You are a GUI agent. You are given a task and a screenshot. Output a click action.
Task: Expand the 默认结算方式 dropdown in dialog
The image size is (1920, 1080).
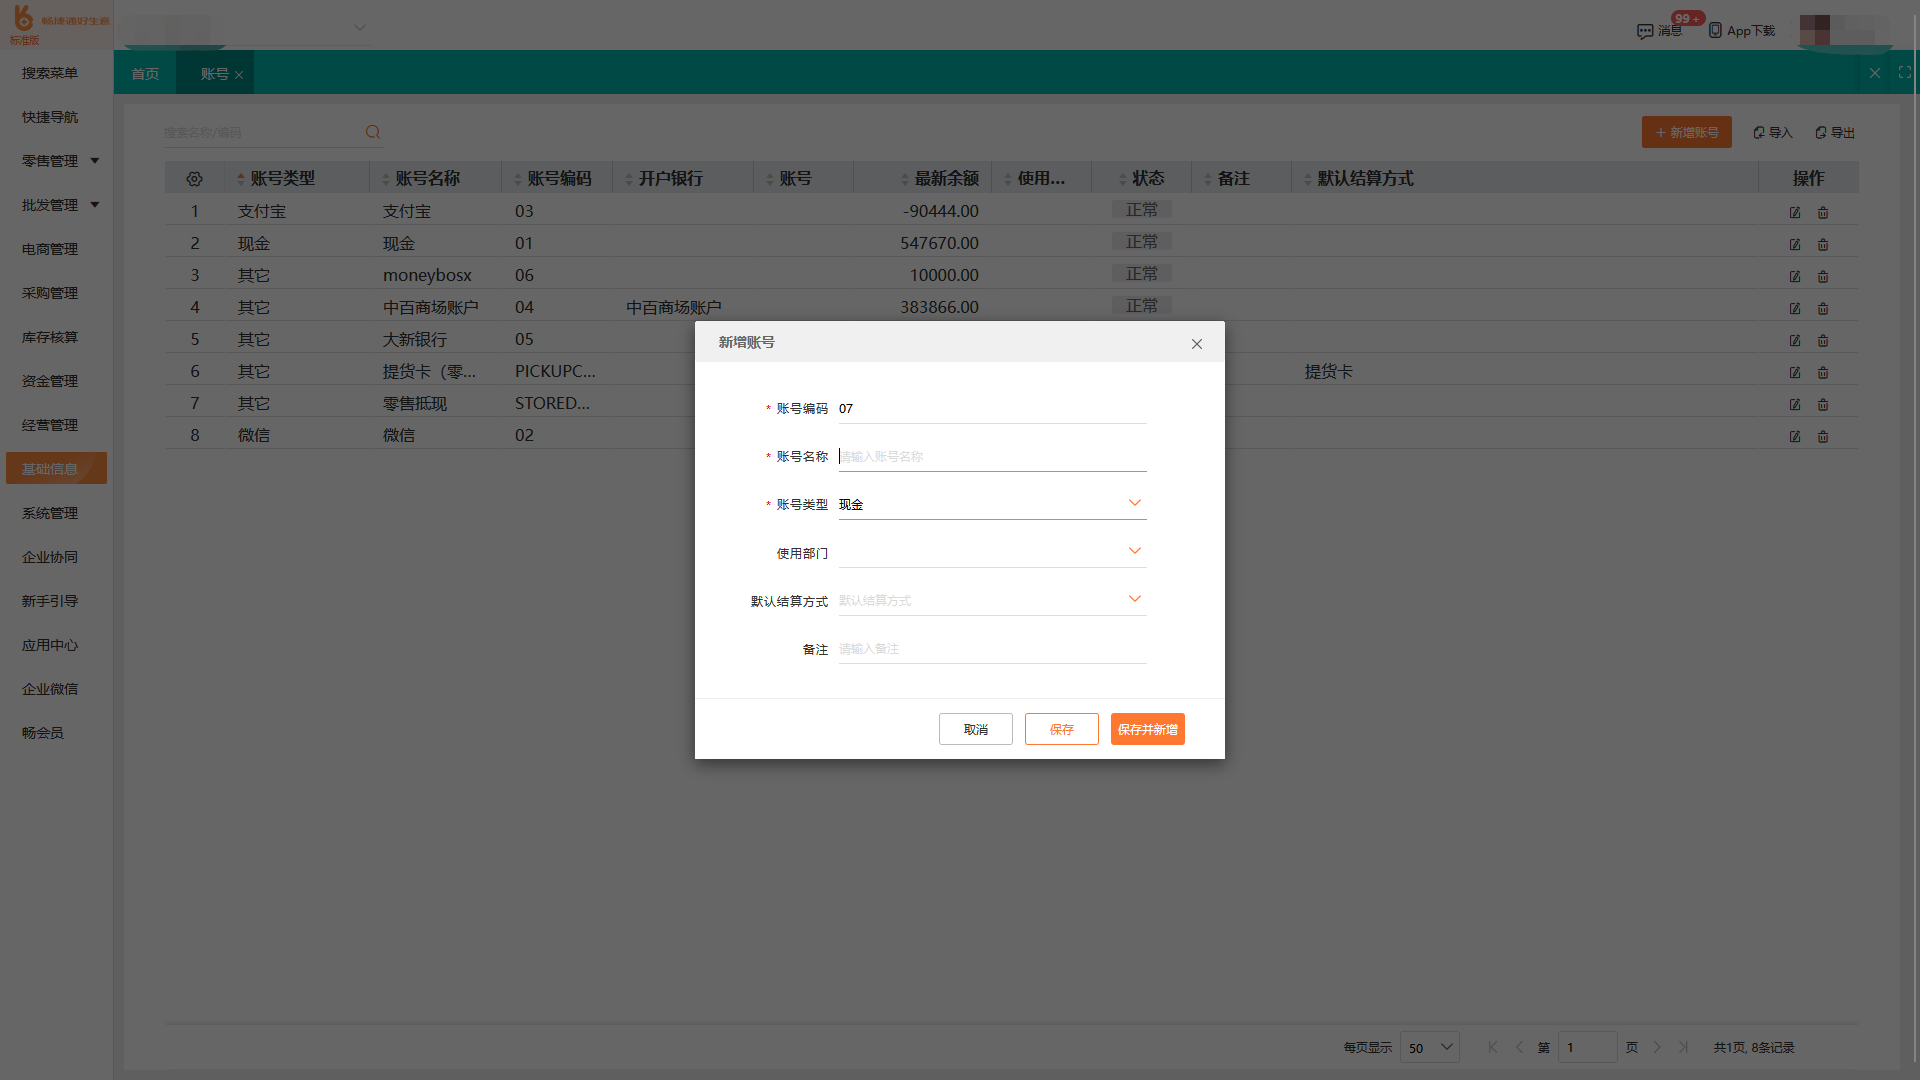(1133, 600)
